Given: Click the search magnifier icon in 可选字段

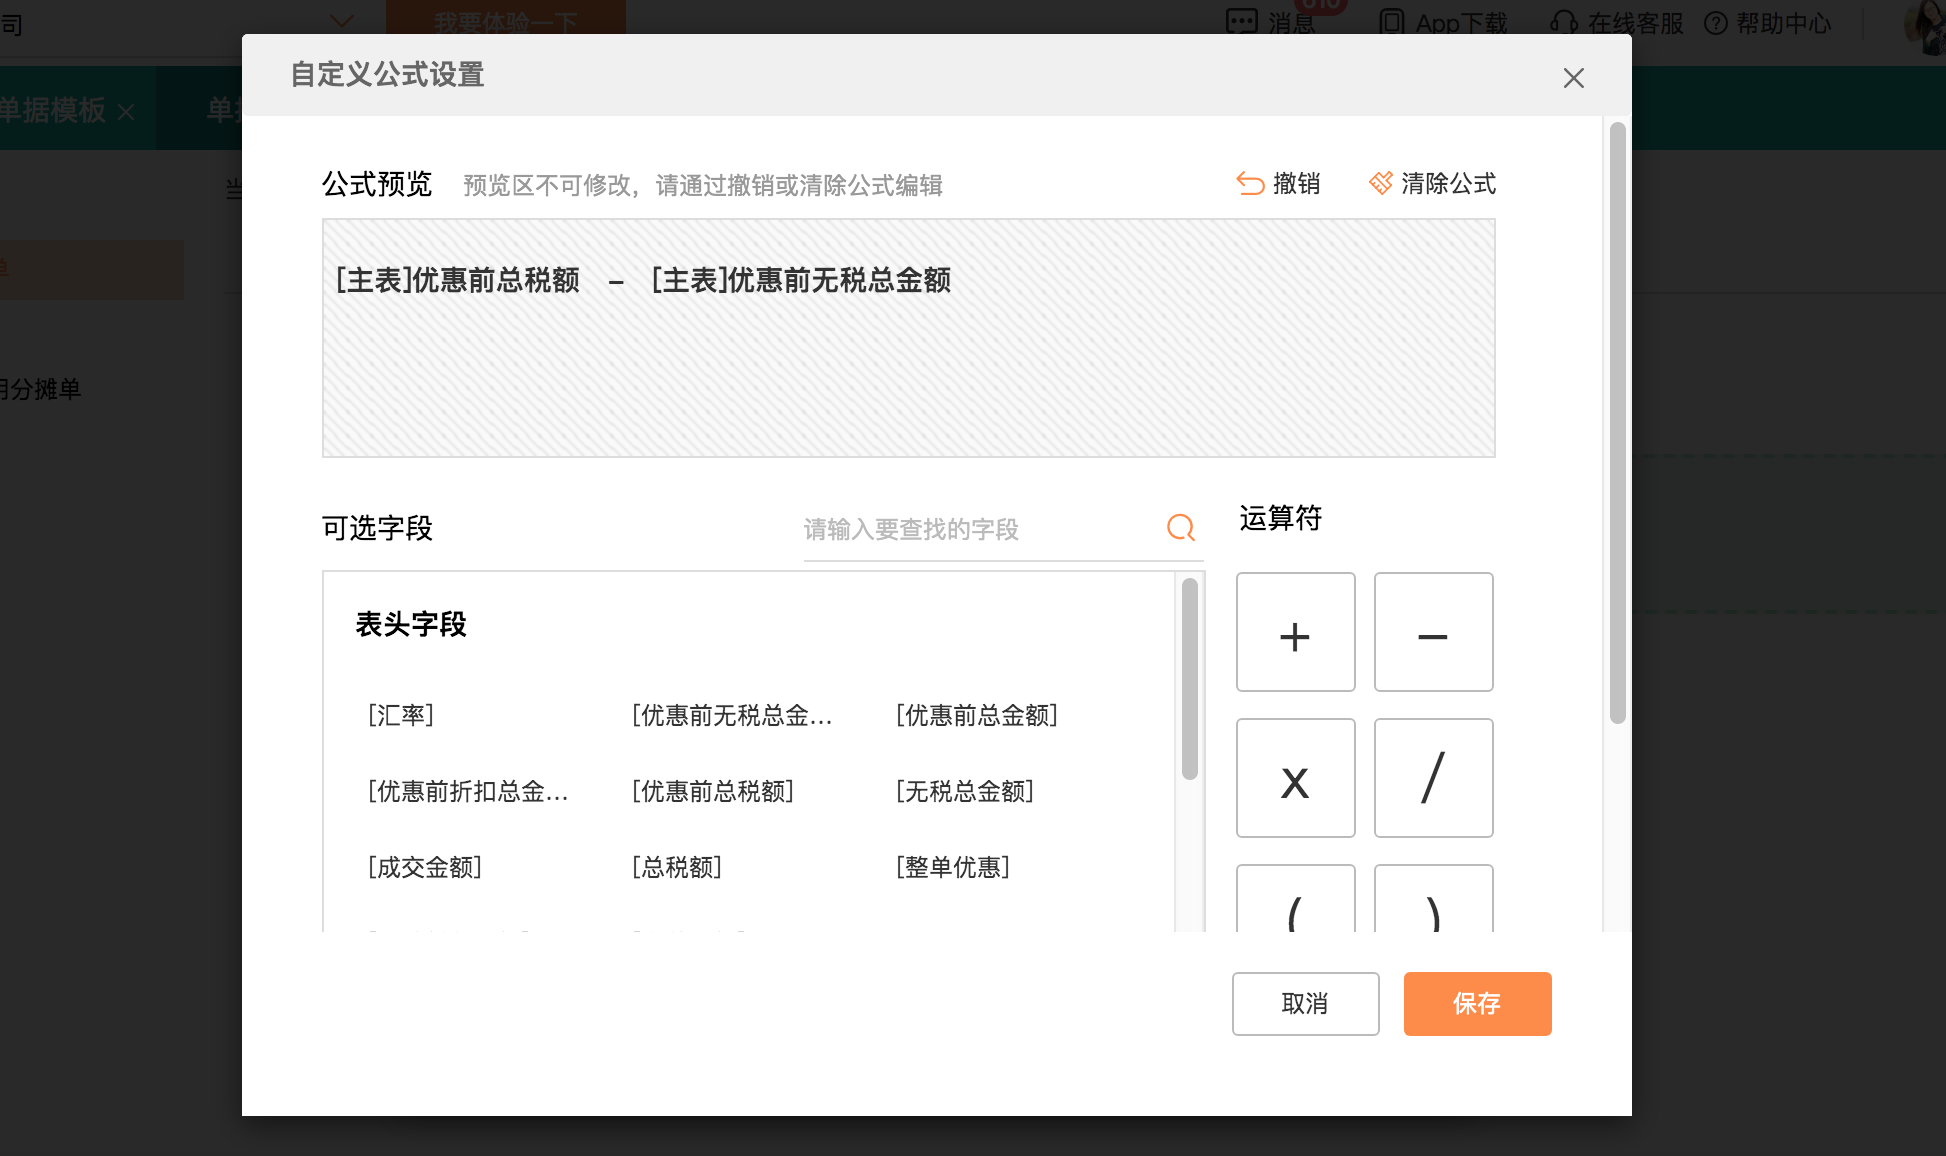Looking at the screenshot, I should click(x=1179, y=528).
